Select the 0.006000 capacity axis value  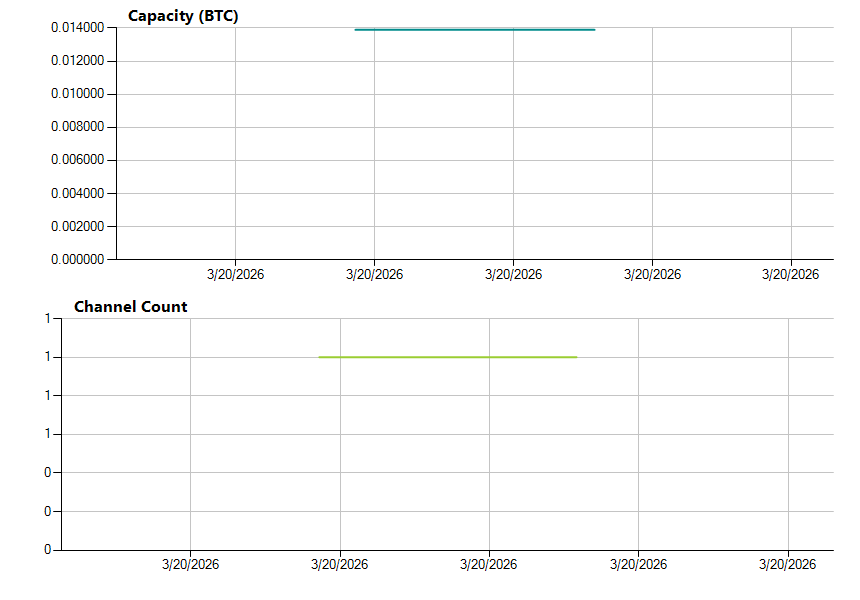(77, 160)
